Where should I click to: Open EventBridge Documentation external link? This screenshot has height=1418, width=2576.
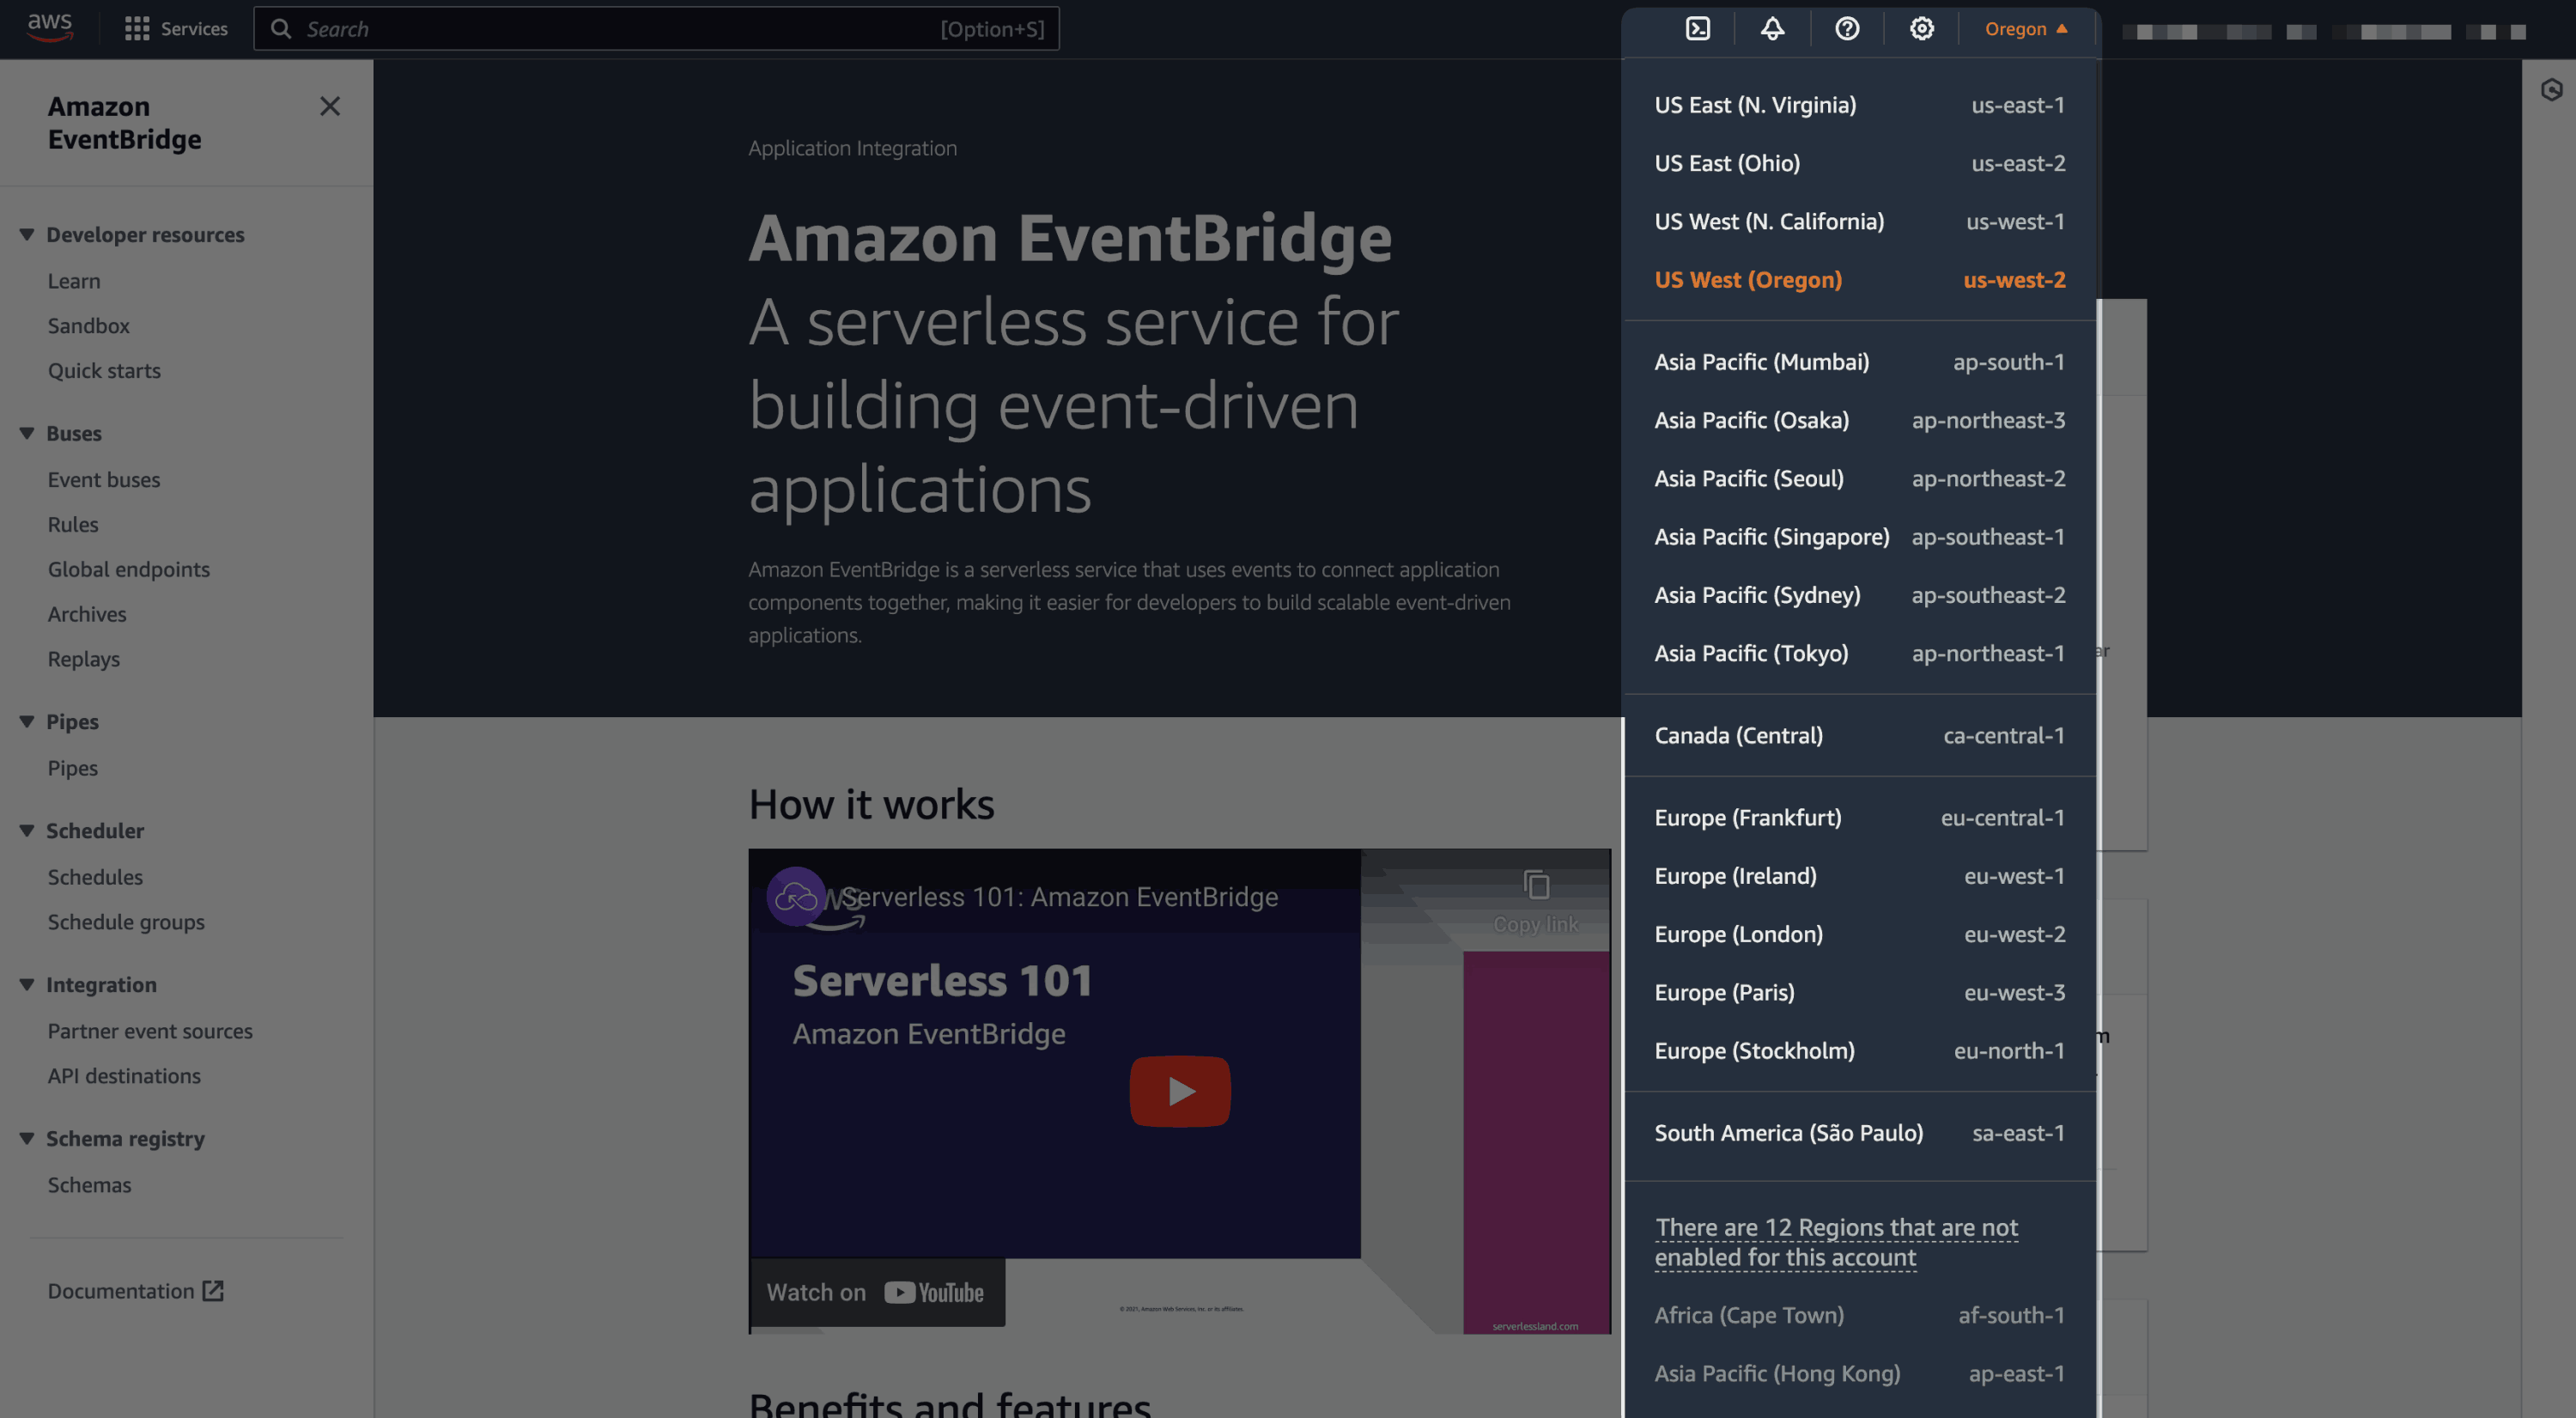(135, 1293)
